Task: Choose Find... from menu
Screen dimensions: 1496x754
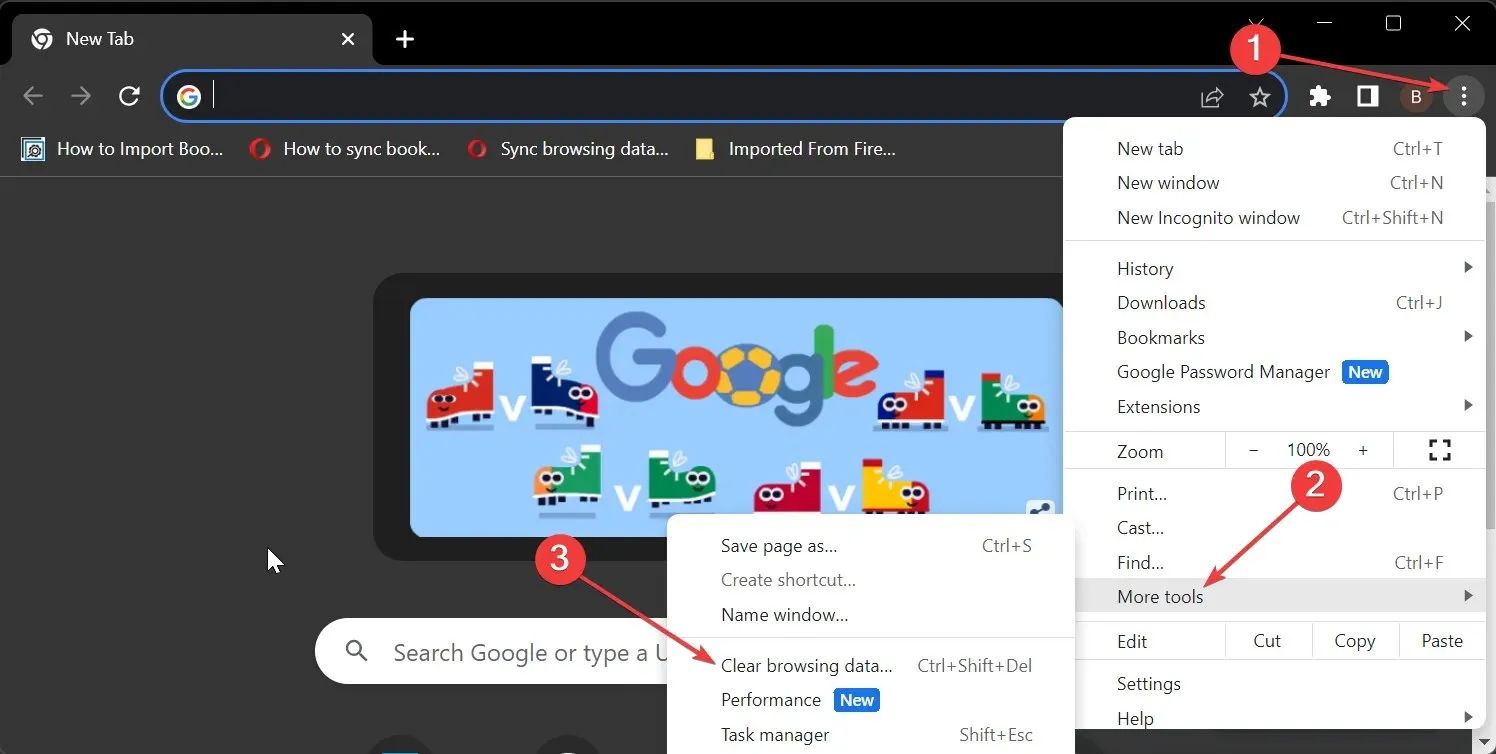Action: [x=1275, y=563]
